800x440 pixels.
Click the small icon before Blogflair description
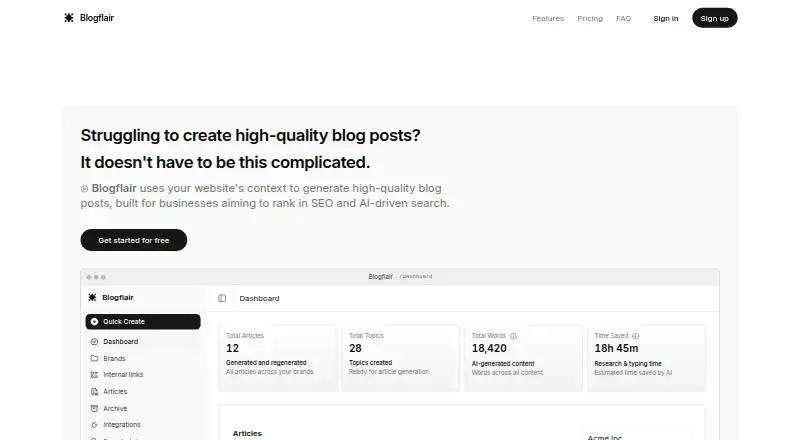pos(84,189)
